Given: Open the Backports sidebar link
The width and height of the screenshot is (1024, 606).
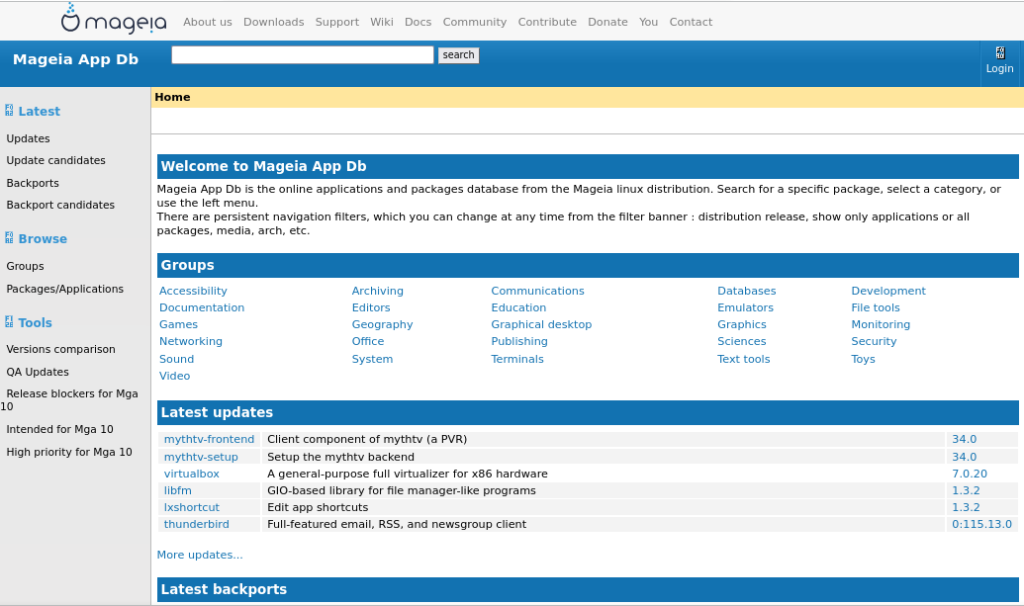Looking at the screenshot, I should pyautogui.click(x=33, y=183).
